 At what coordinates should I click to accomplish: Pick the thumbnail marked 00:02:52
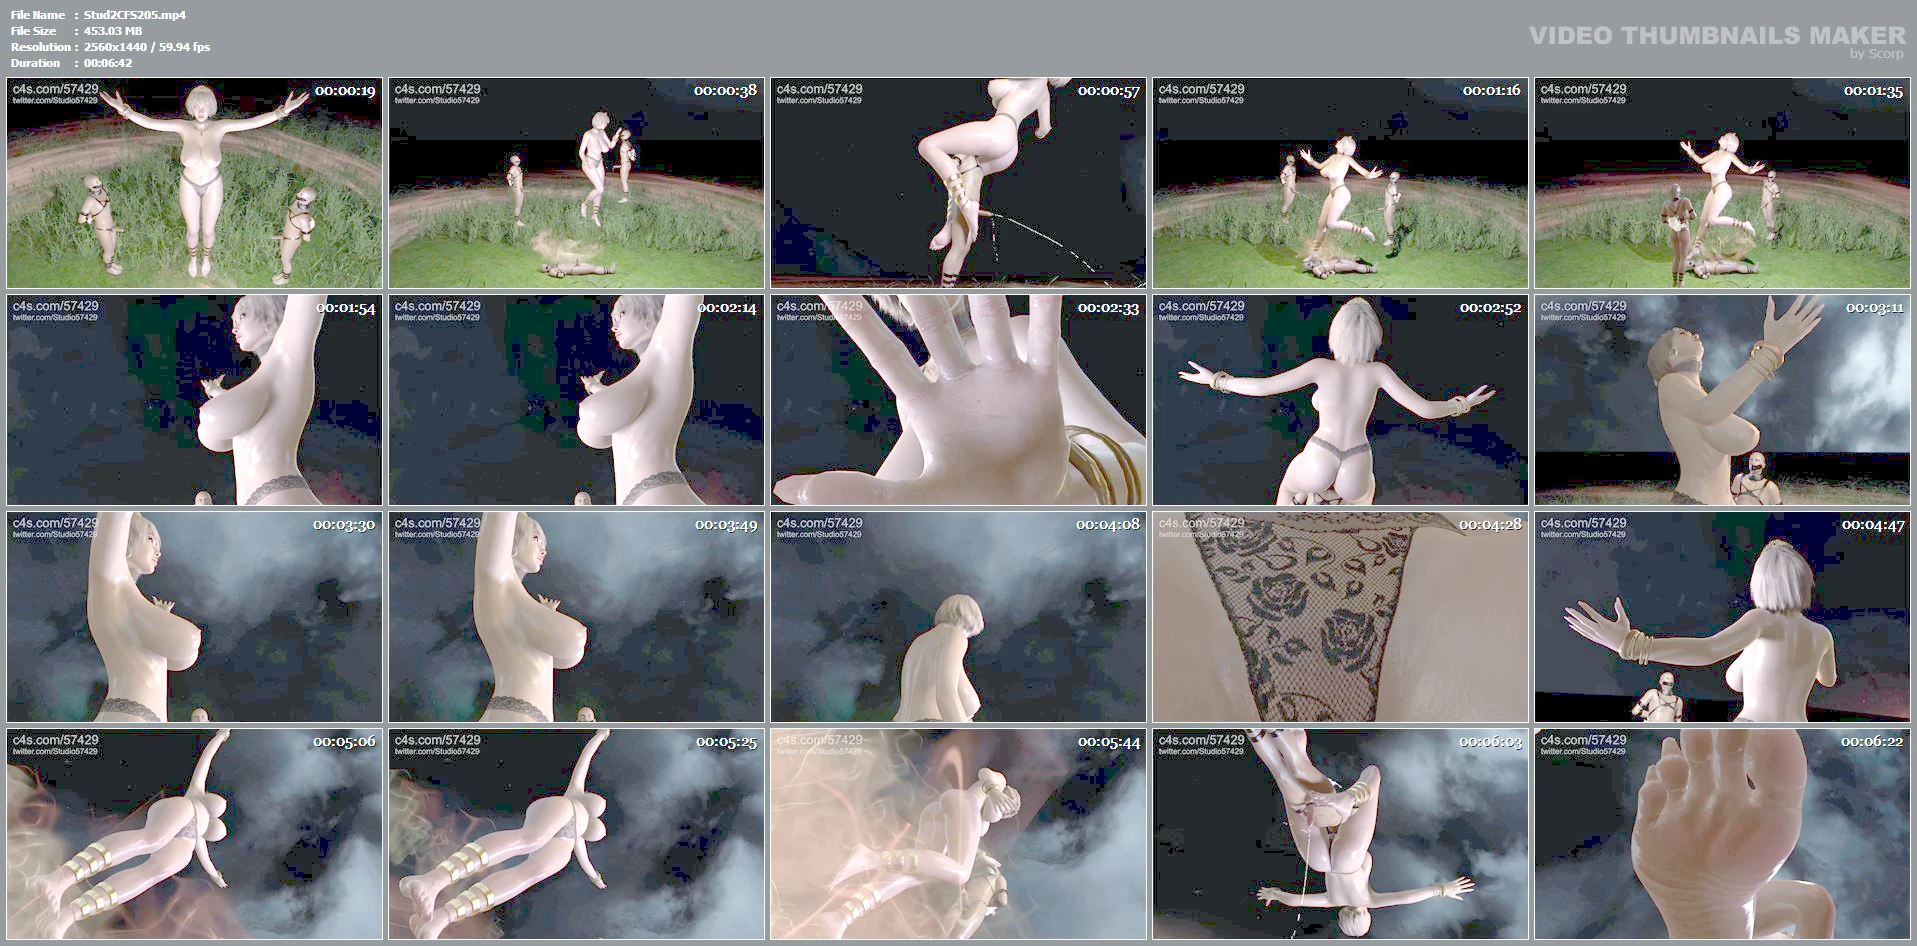pyautogui.click(x=1340, y=400)
